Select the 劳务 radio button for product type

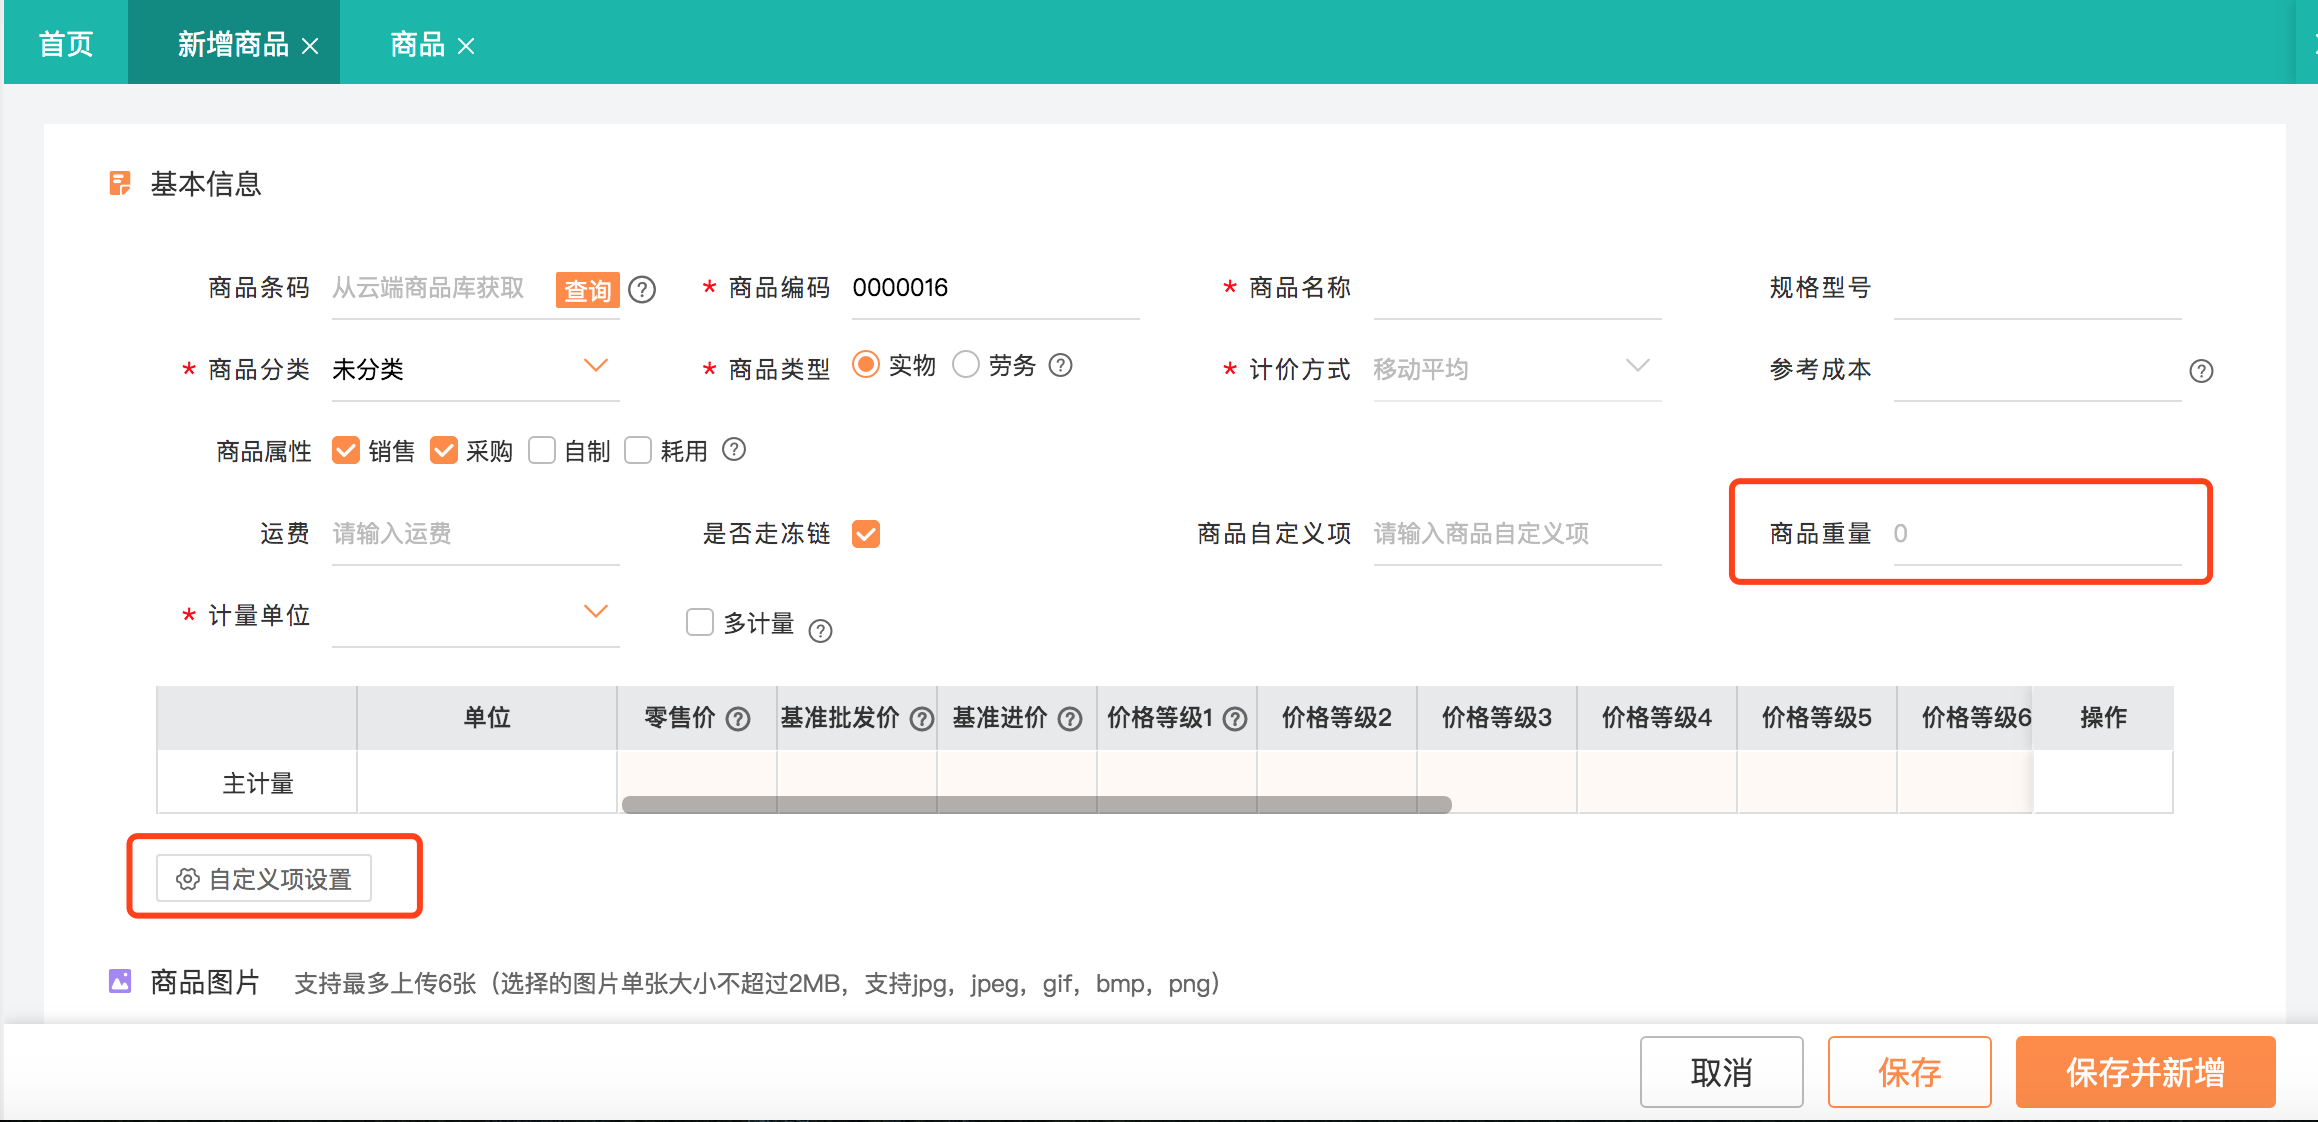[x=968, y=367]
